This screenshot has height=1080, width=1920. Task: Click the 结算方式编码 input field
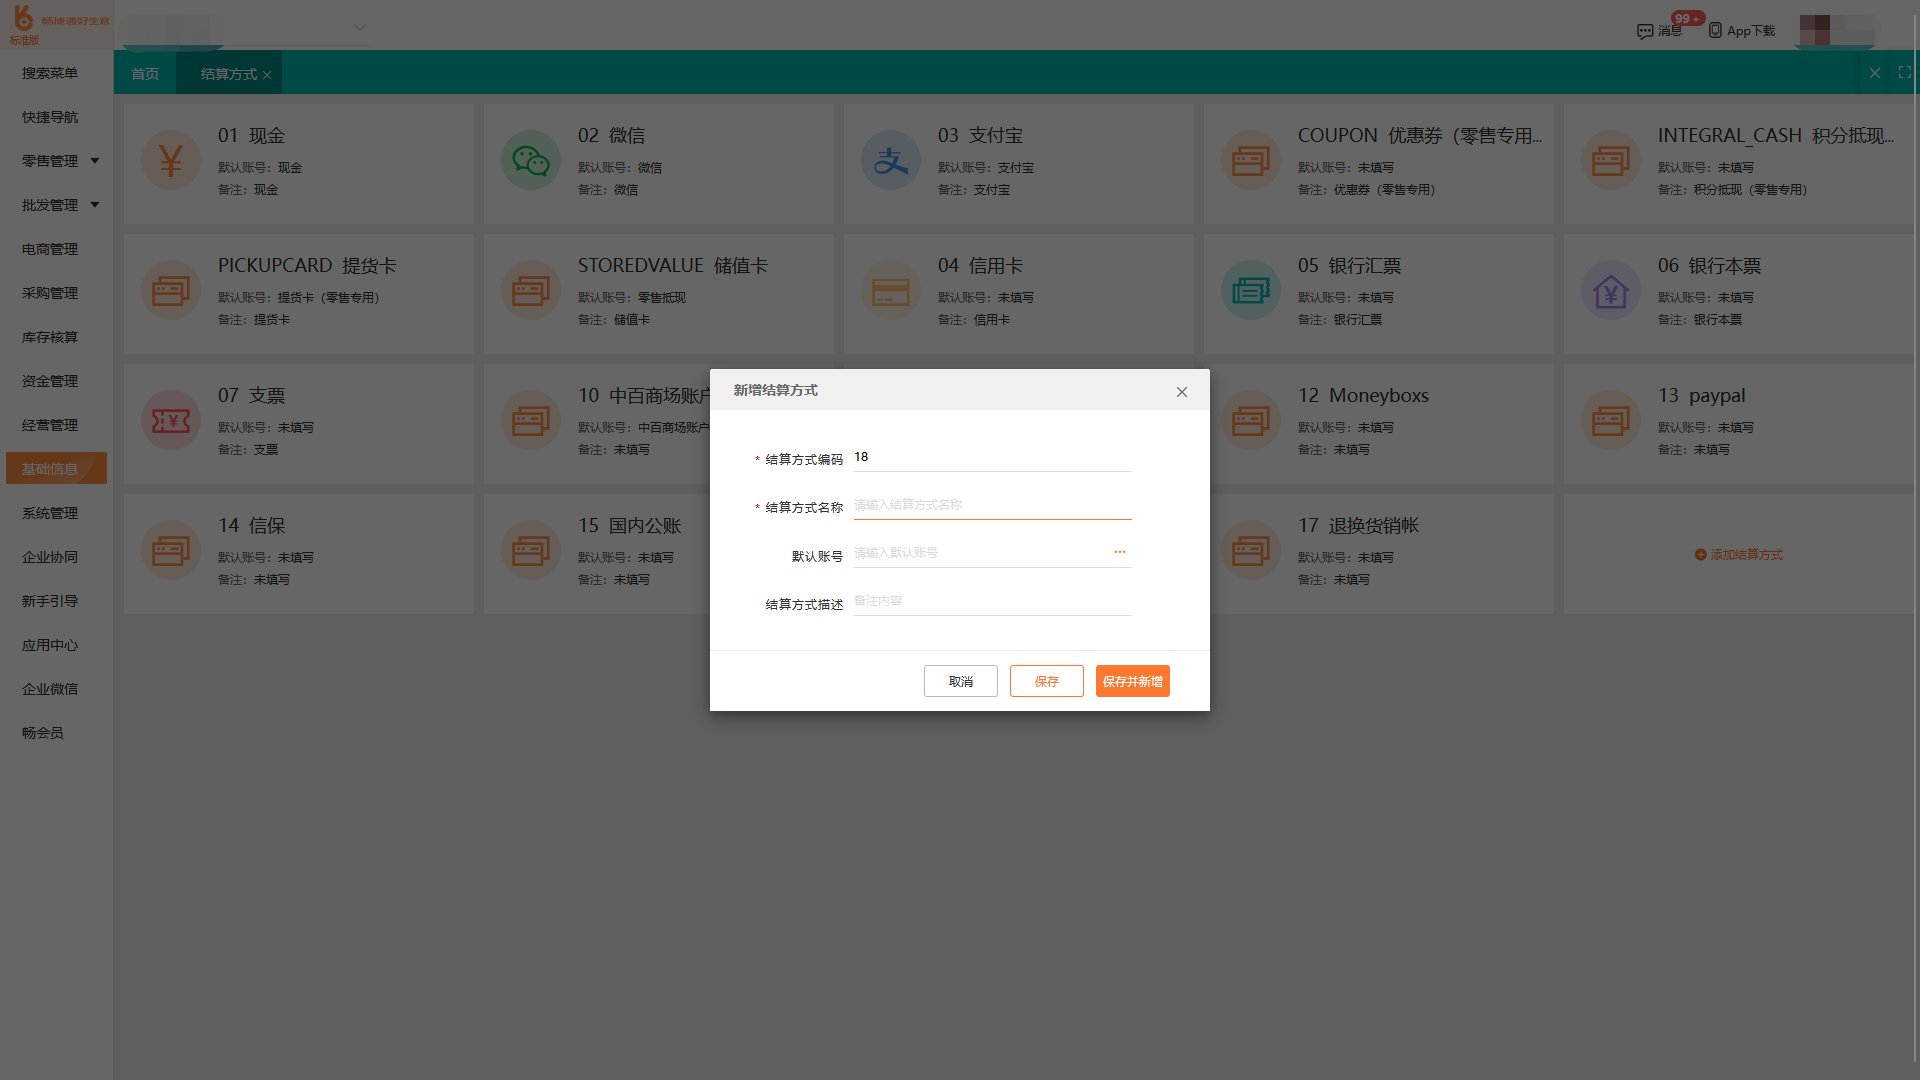pyautogui.click(x=993, y=458)
